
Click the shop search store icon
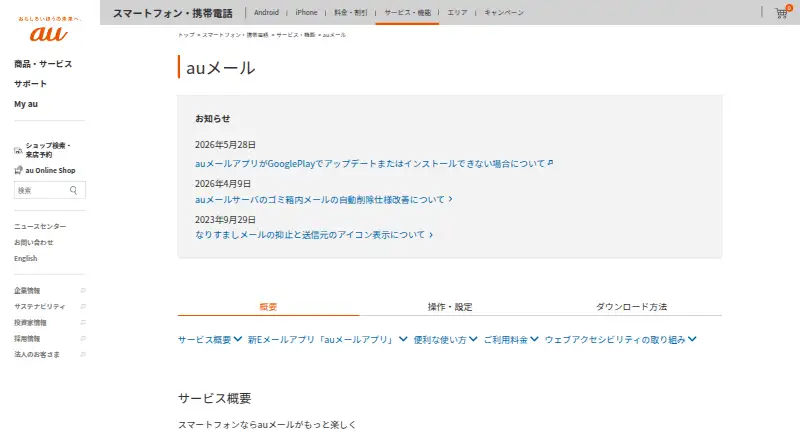(18, 150)
